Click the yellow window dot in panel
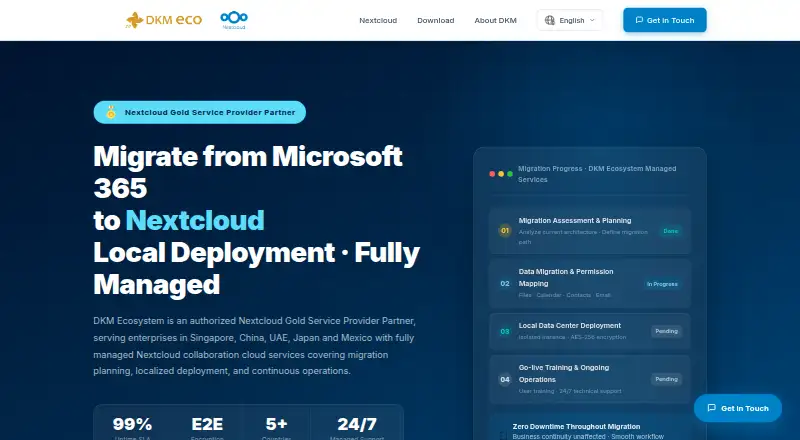This screenshot has width=800, height=440. 501,174
